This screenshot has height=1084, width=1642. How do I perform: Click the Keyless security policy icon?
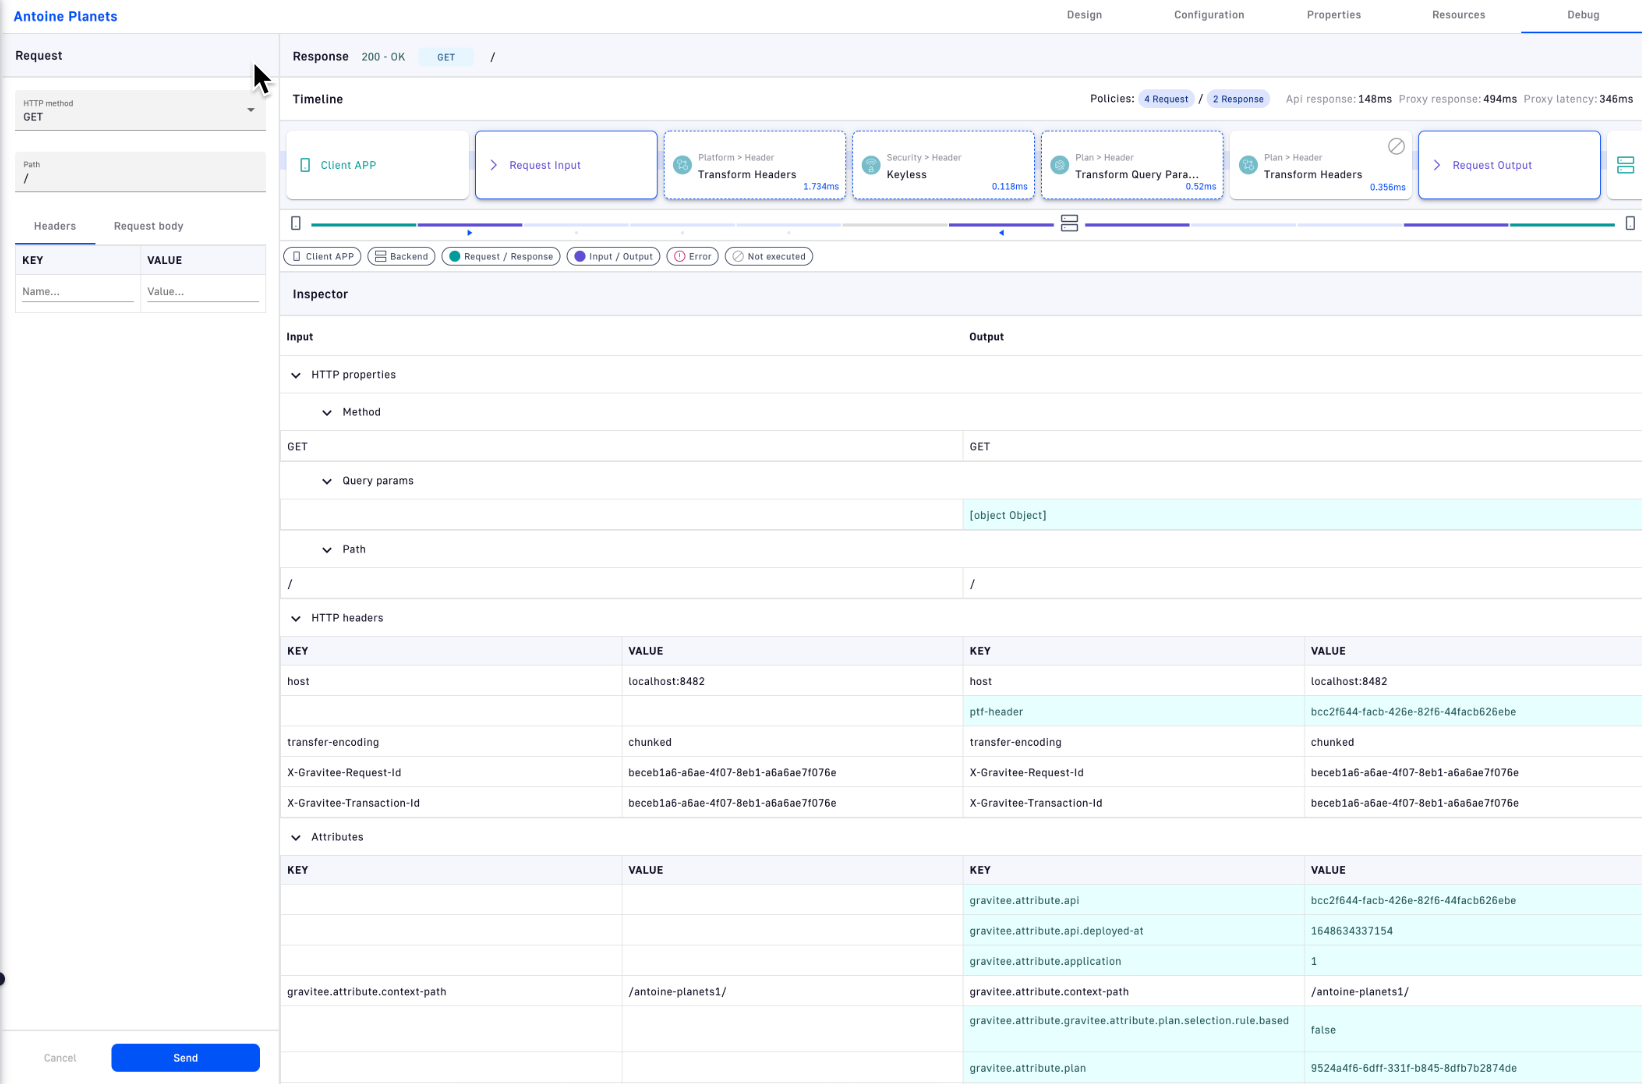pos(872,164)
